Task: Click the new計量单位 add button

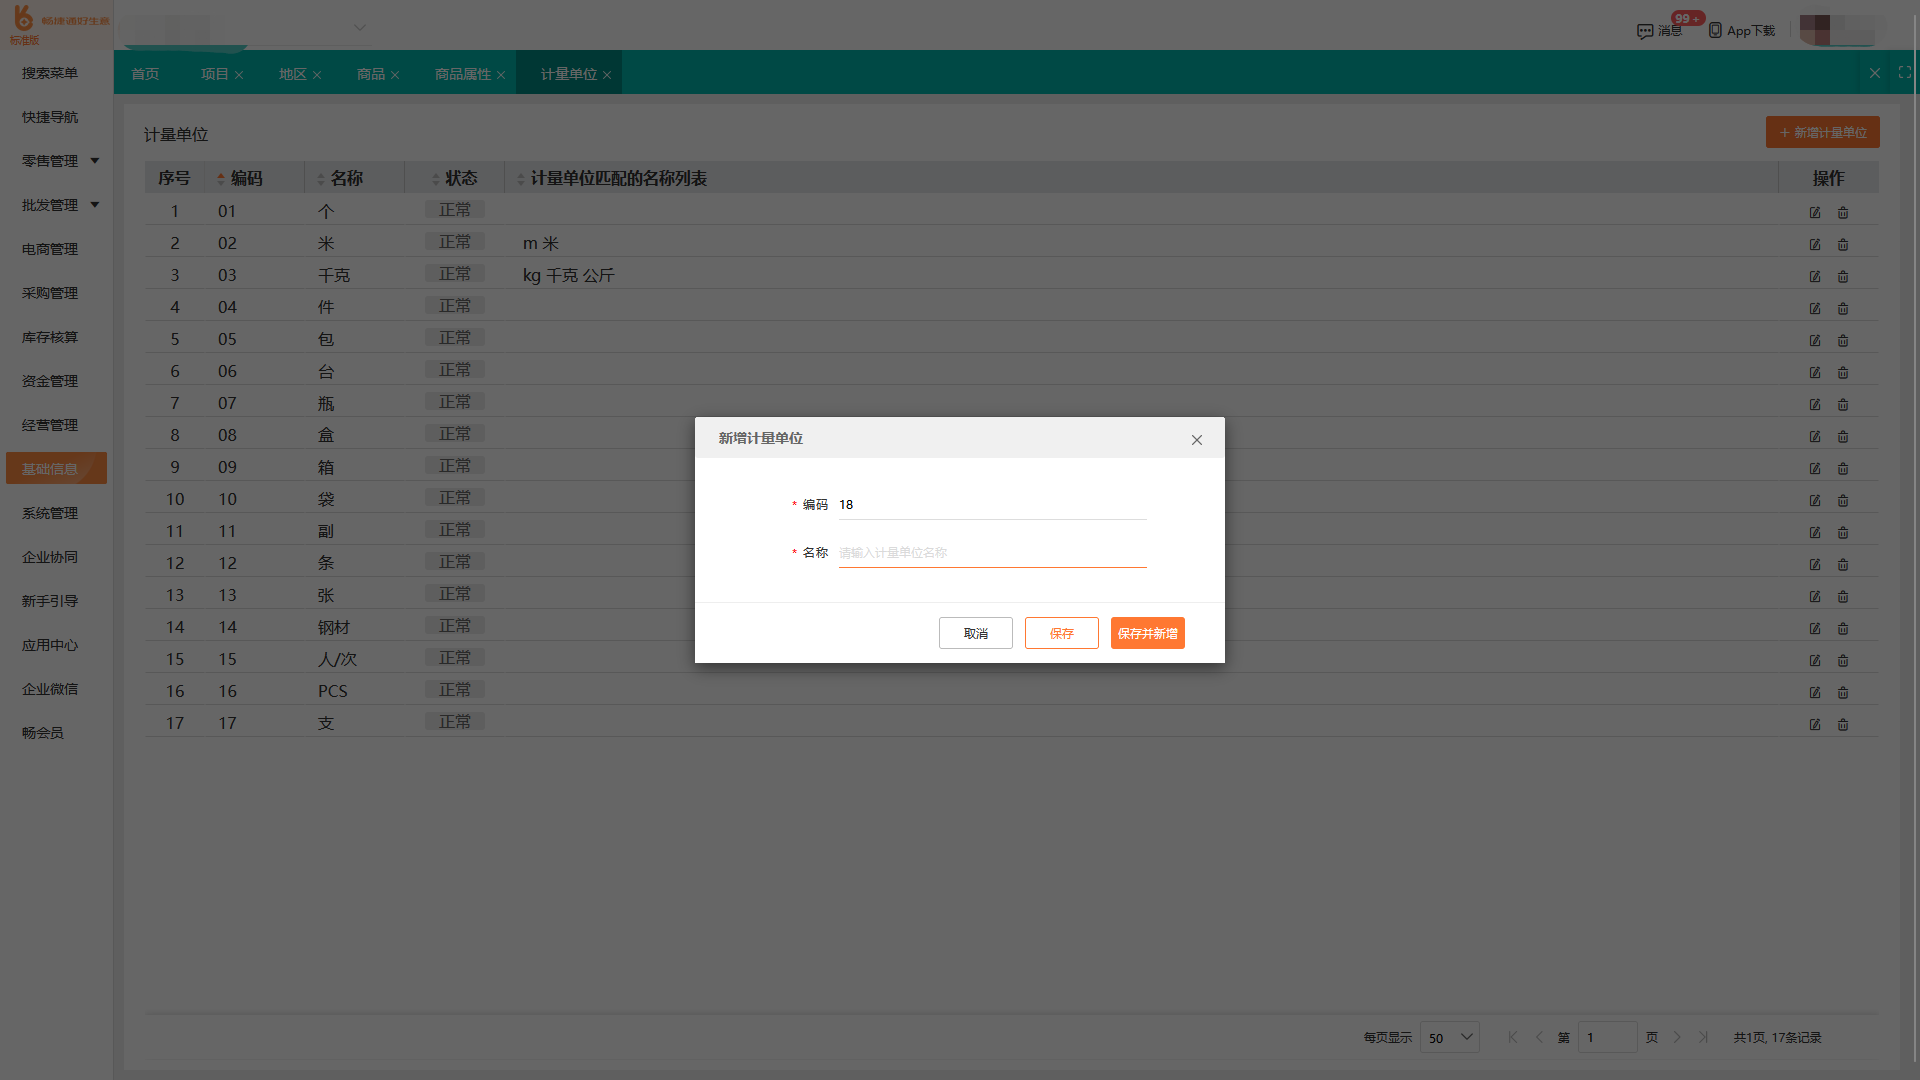Action: point(1822,132)
